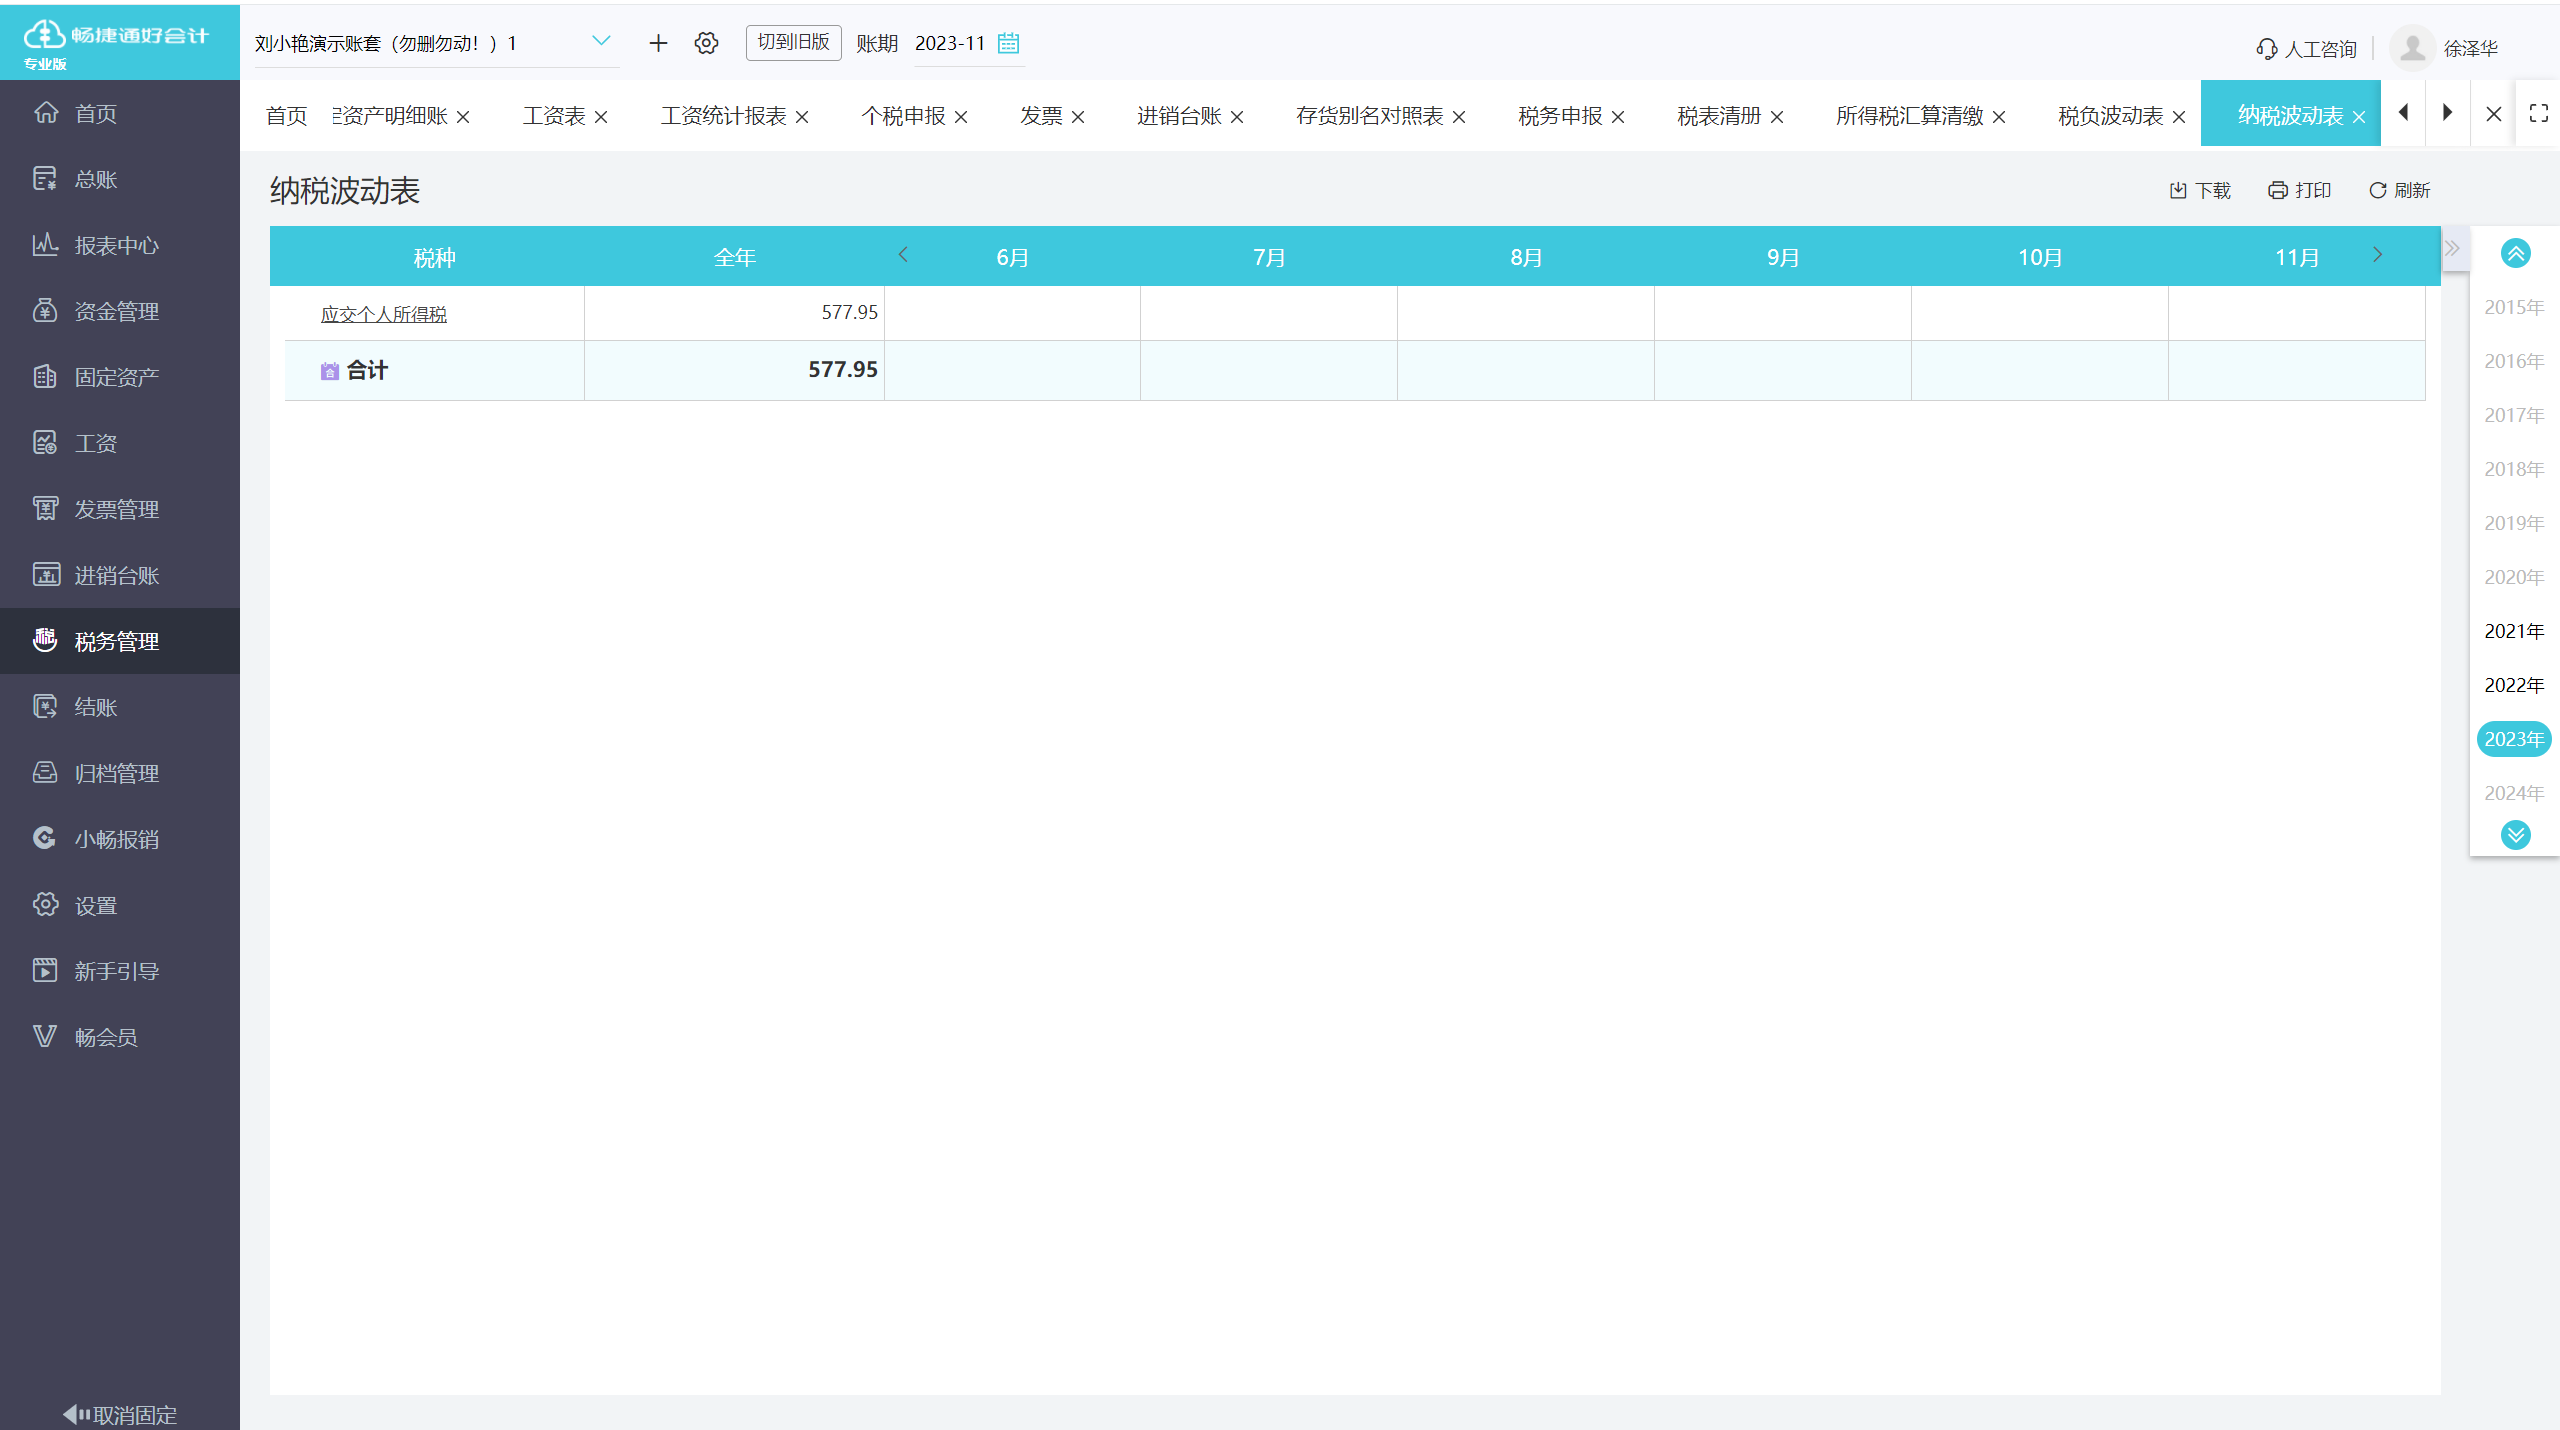Select 2022年 from the year list
Viewport: 2560px width, 1430px height.
[2511, 684]
